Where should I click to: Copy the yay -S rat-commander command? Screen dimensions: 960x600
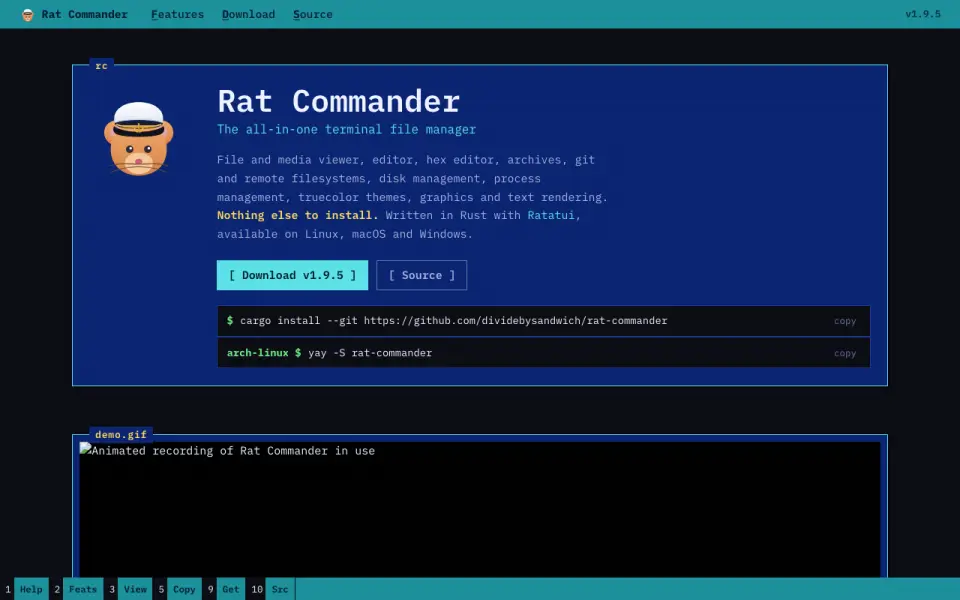(x=844, y=353)
